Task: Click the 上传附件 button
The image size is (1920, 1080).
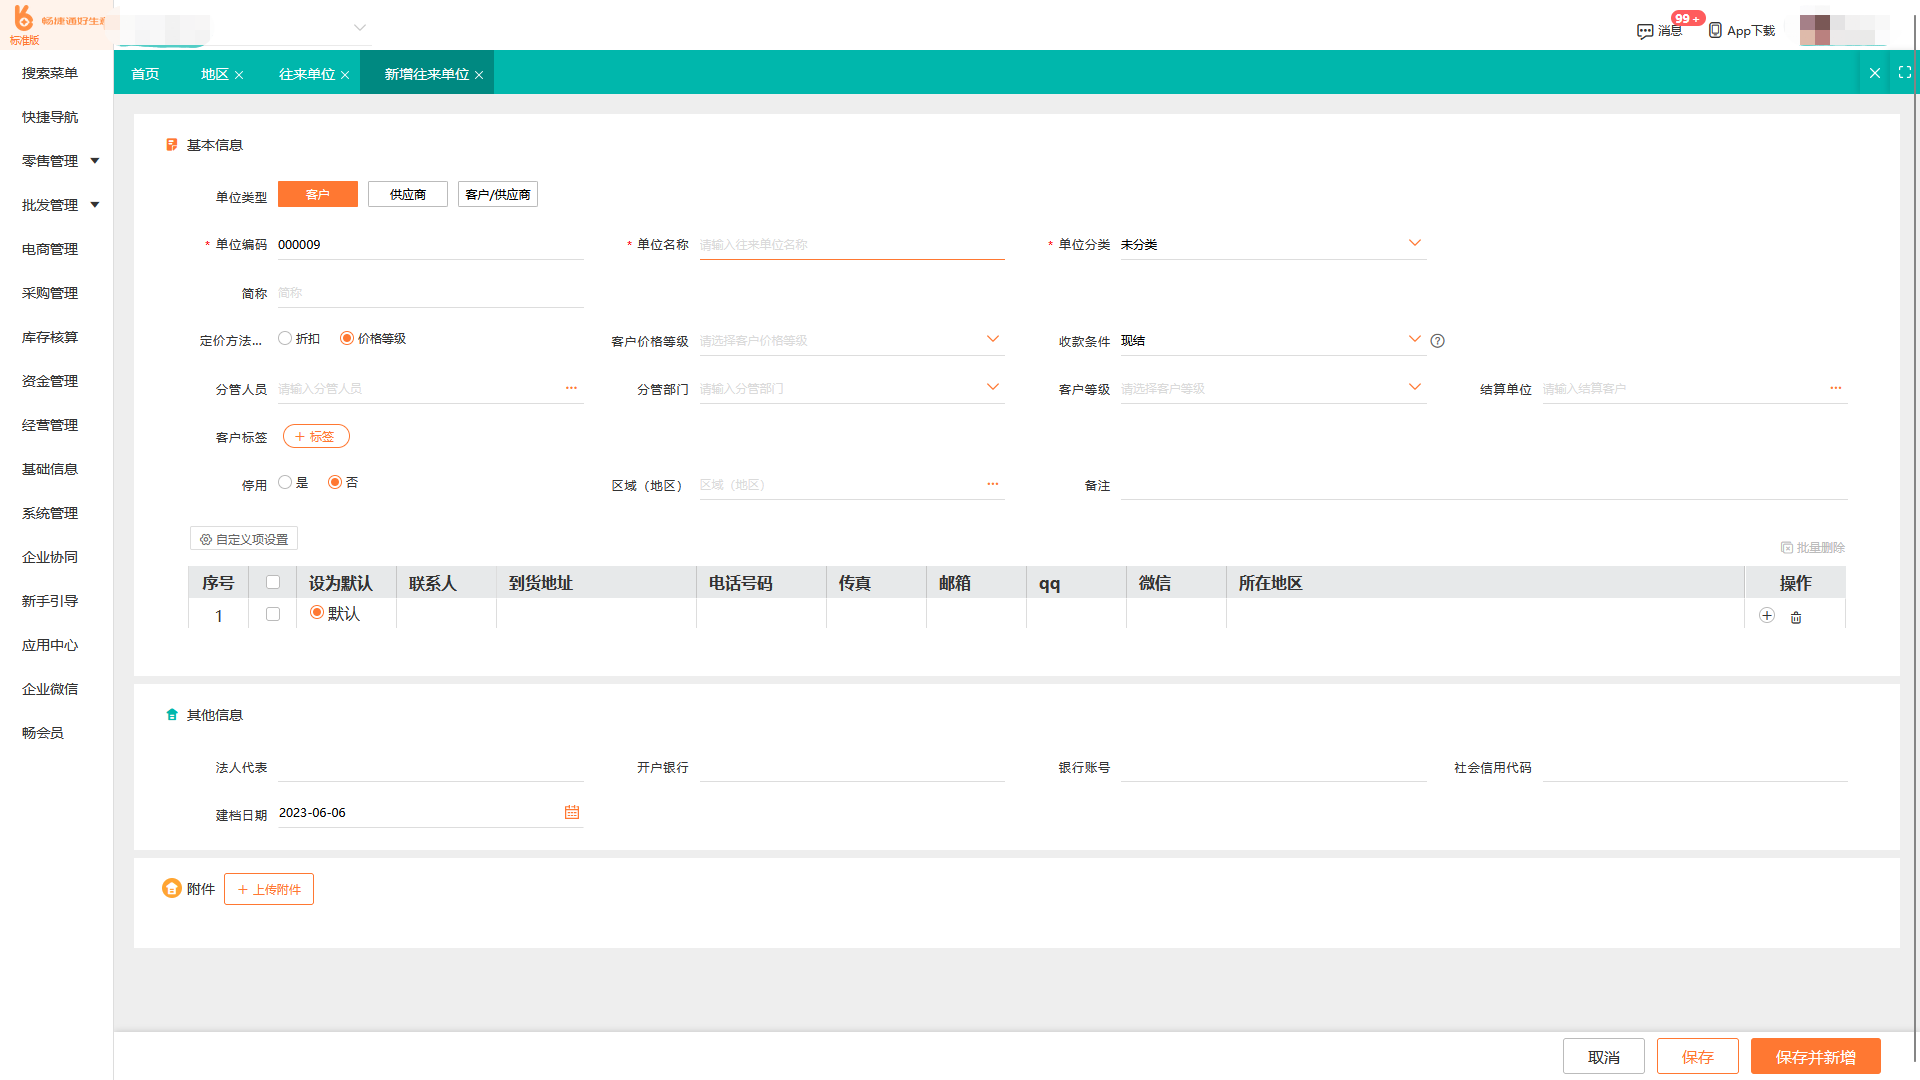Action: click(268, 889)
